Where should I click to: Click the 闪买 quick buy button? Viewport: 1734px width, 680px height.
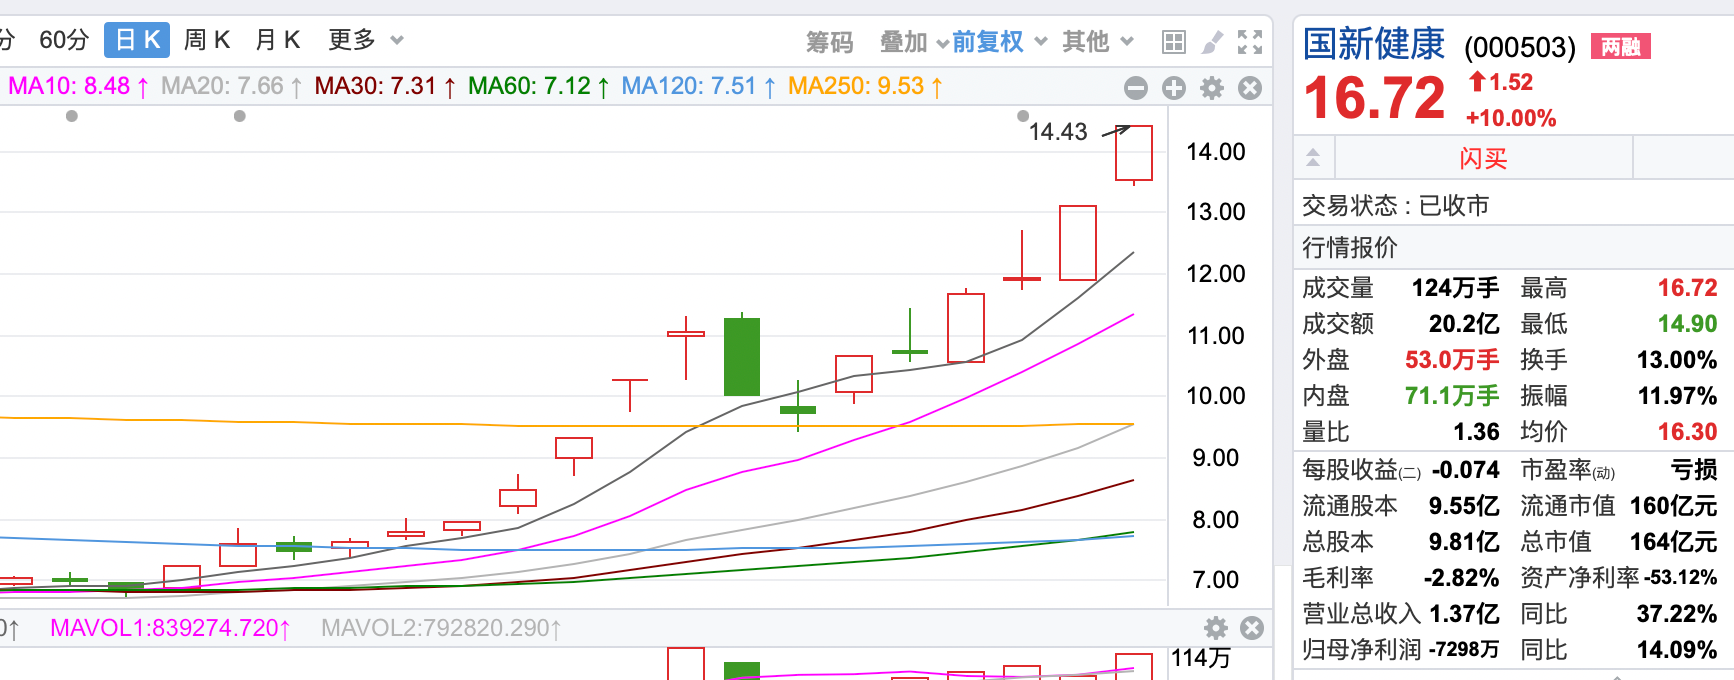tap(1483, 158)
